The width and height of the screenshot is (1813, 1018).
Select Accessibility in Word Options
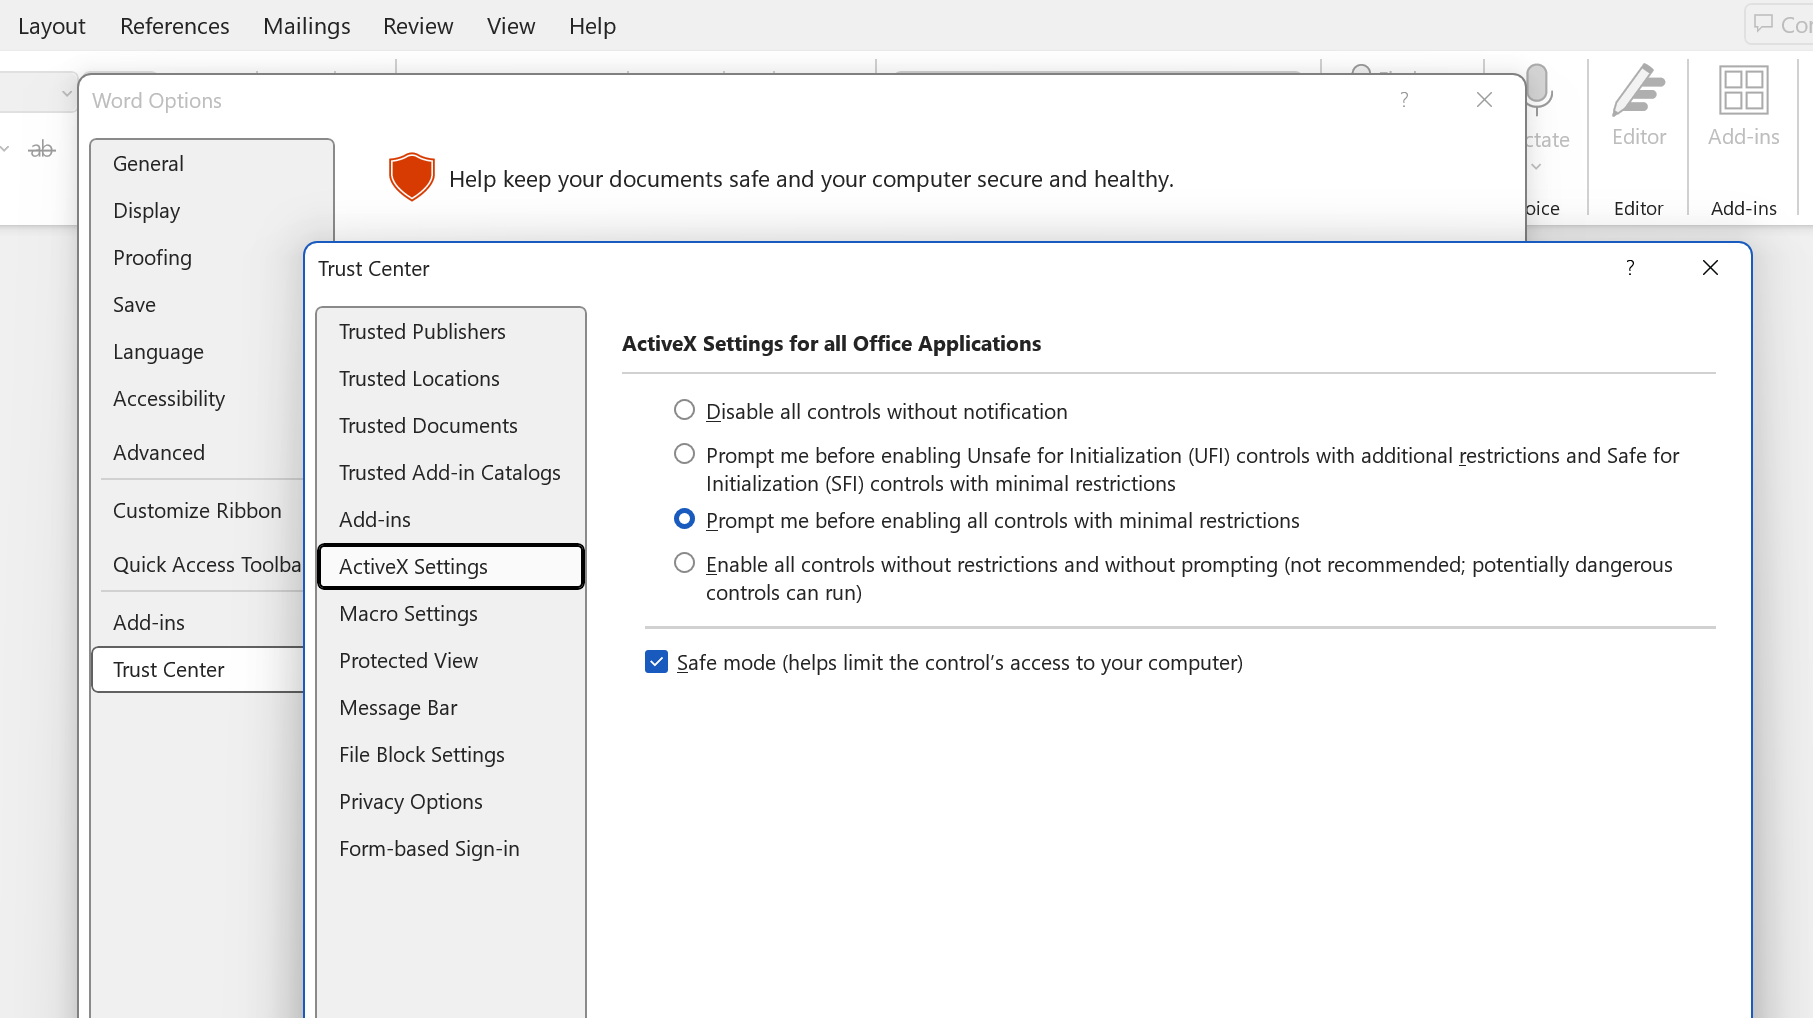(x=198, y=399)
